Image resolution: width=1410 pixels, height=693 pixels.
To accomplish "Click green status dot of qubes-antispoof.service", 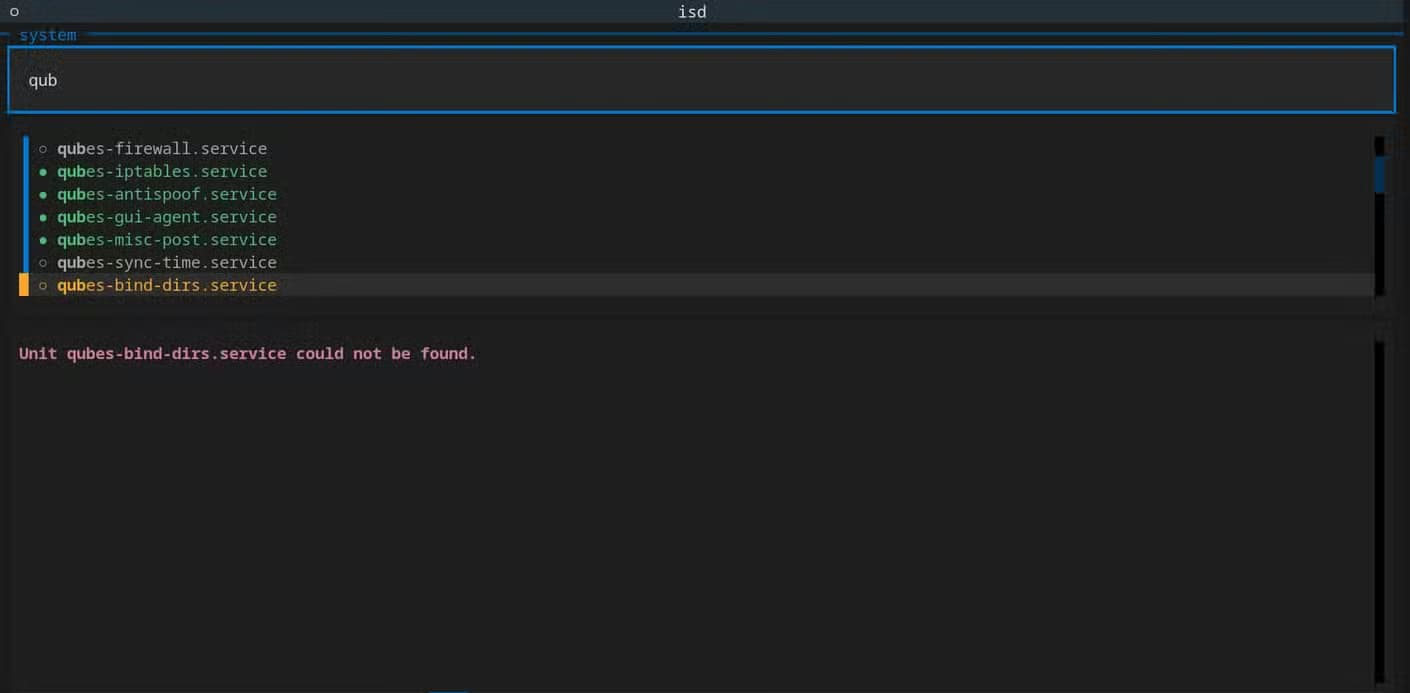I will [x=43, y=195].
